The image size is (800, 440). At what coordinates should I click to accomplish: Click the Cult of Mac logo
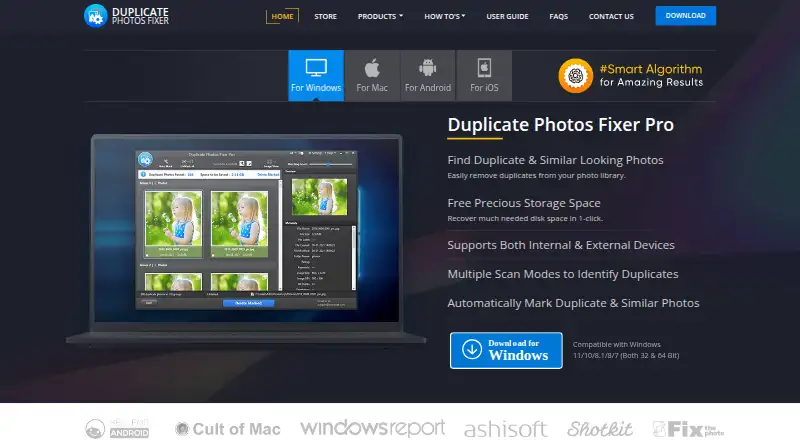coord(228,429)
